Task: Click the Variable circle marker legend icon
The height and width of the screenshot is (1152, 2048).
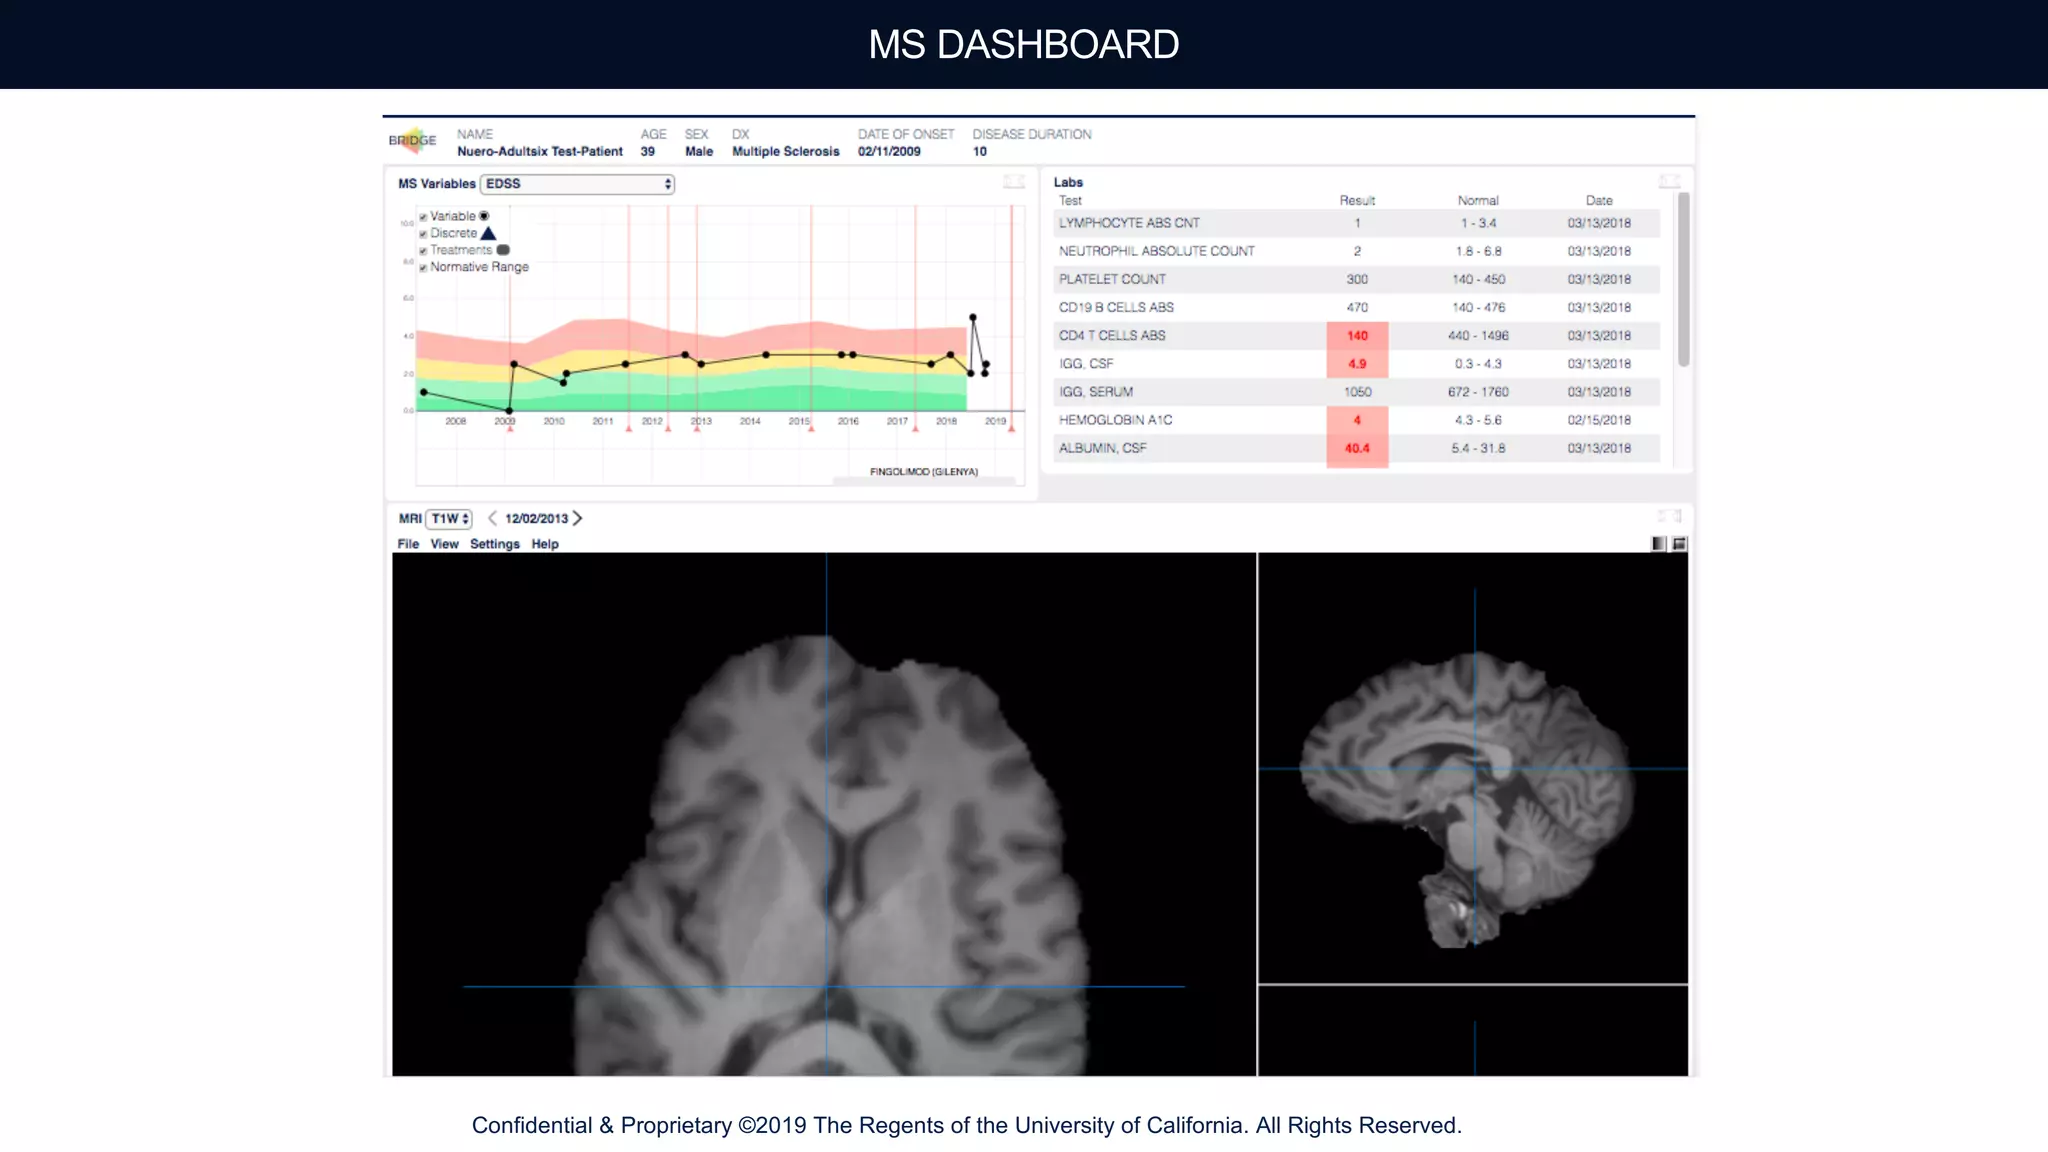Action: (484, 215)
